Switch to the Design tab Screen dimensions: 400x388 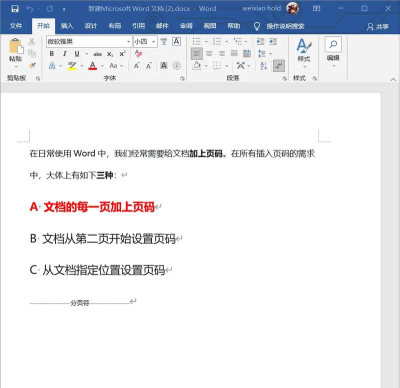tap(90, 26)
